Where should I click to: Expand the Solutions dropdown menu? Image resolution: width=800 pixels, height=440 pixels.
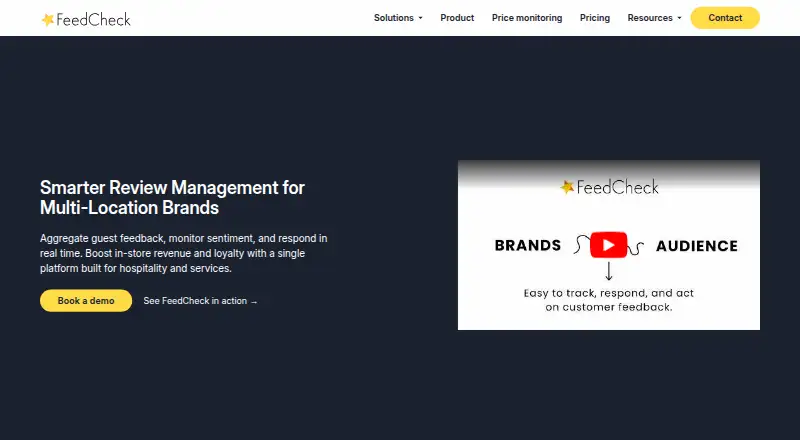(398, 18)
